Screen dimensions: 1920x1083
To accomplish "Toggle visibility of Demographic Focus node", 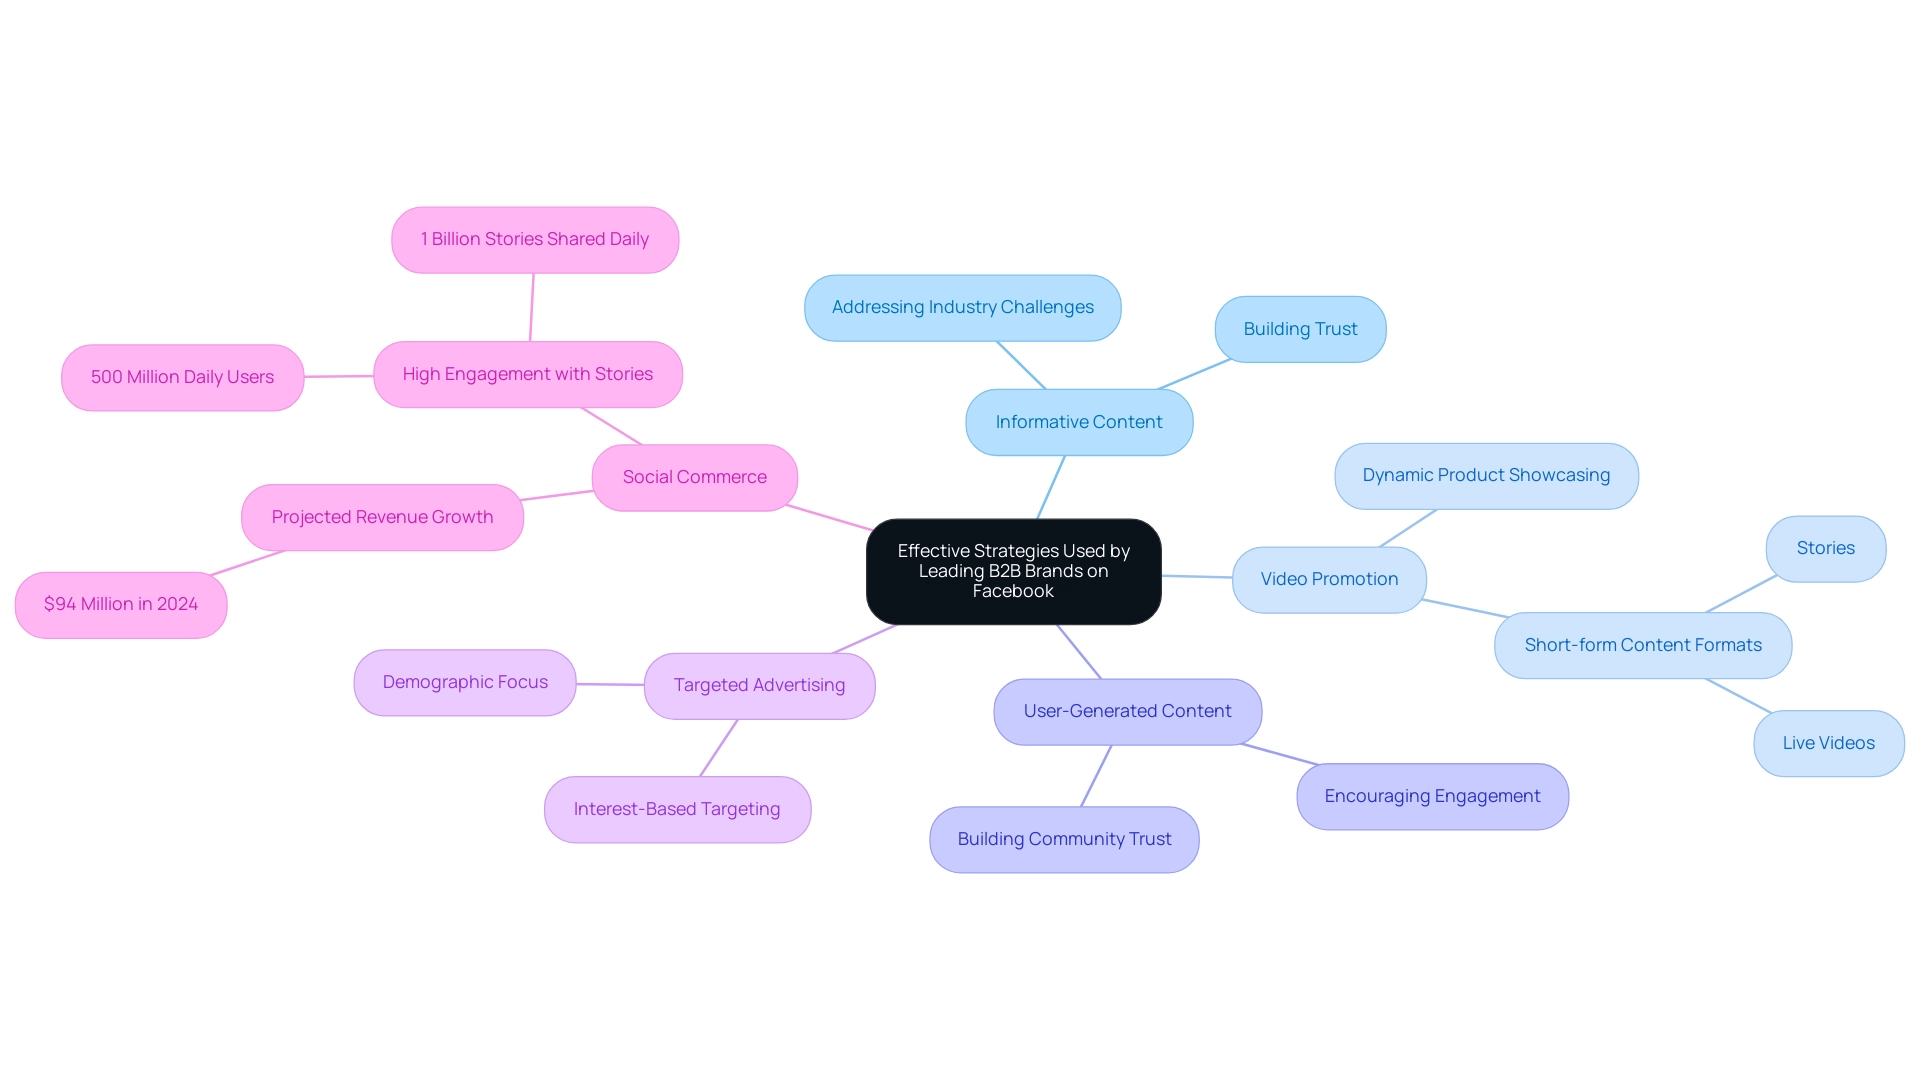I will pyautogui.click(x=464, y=681).
